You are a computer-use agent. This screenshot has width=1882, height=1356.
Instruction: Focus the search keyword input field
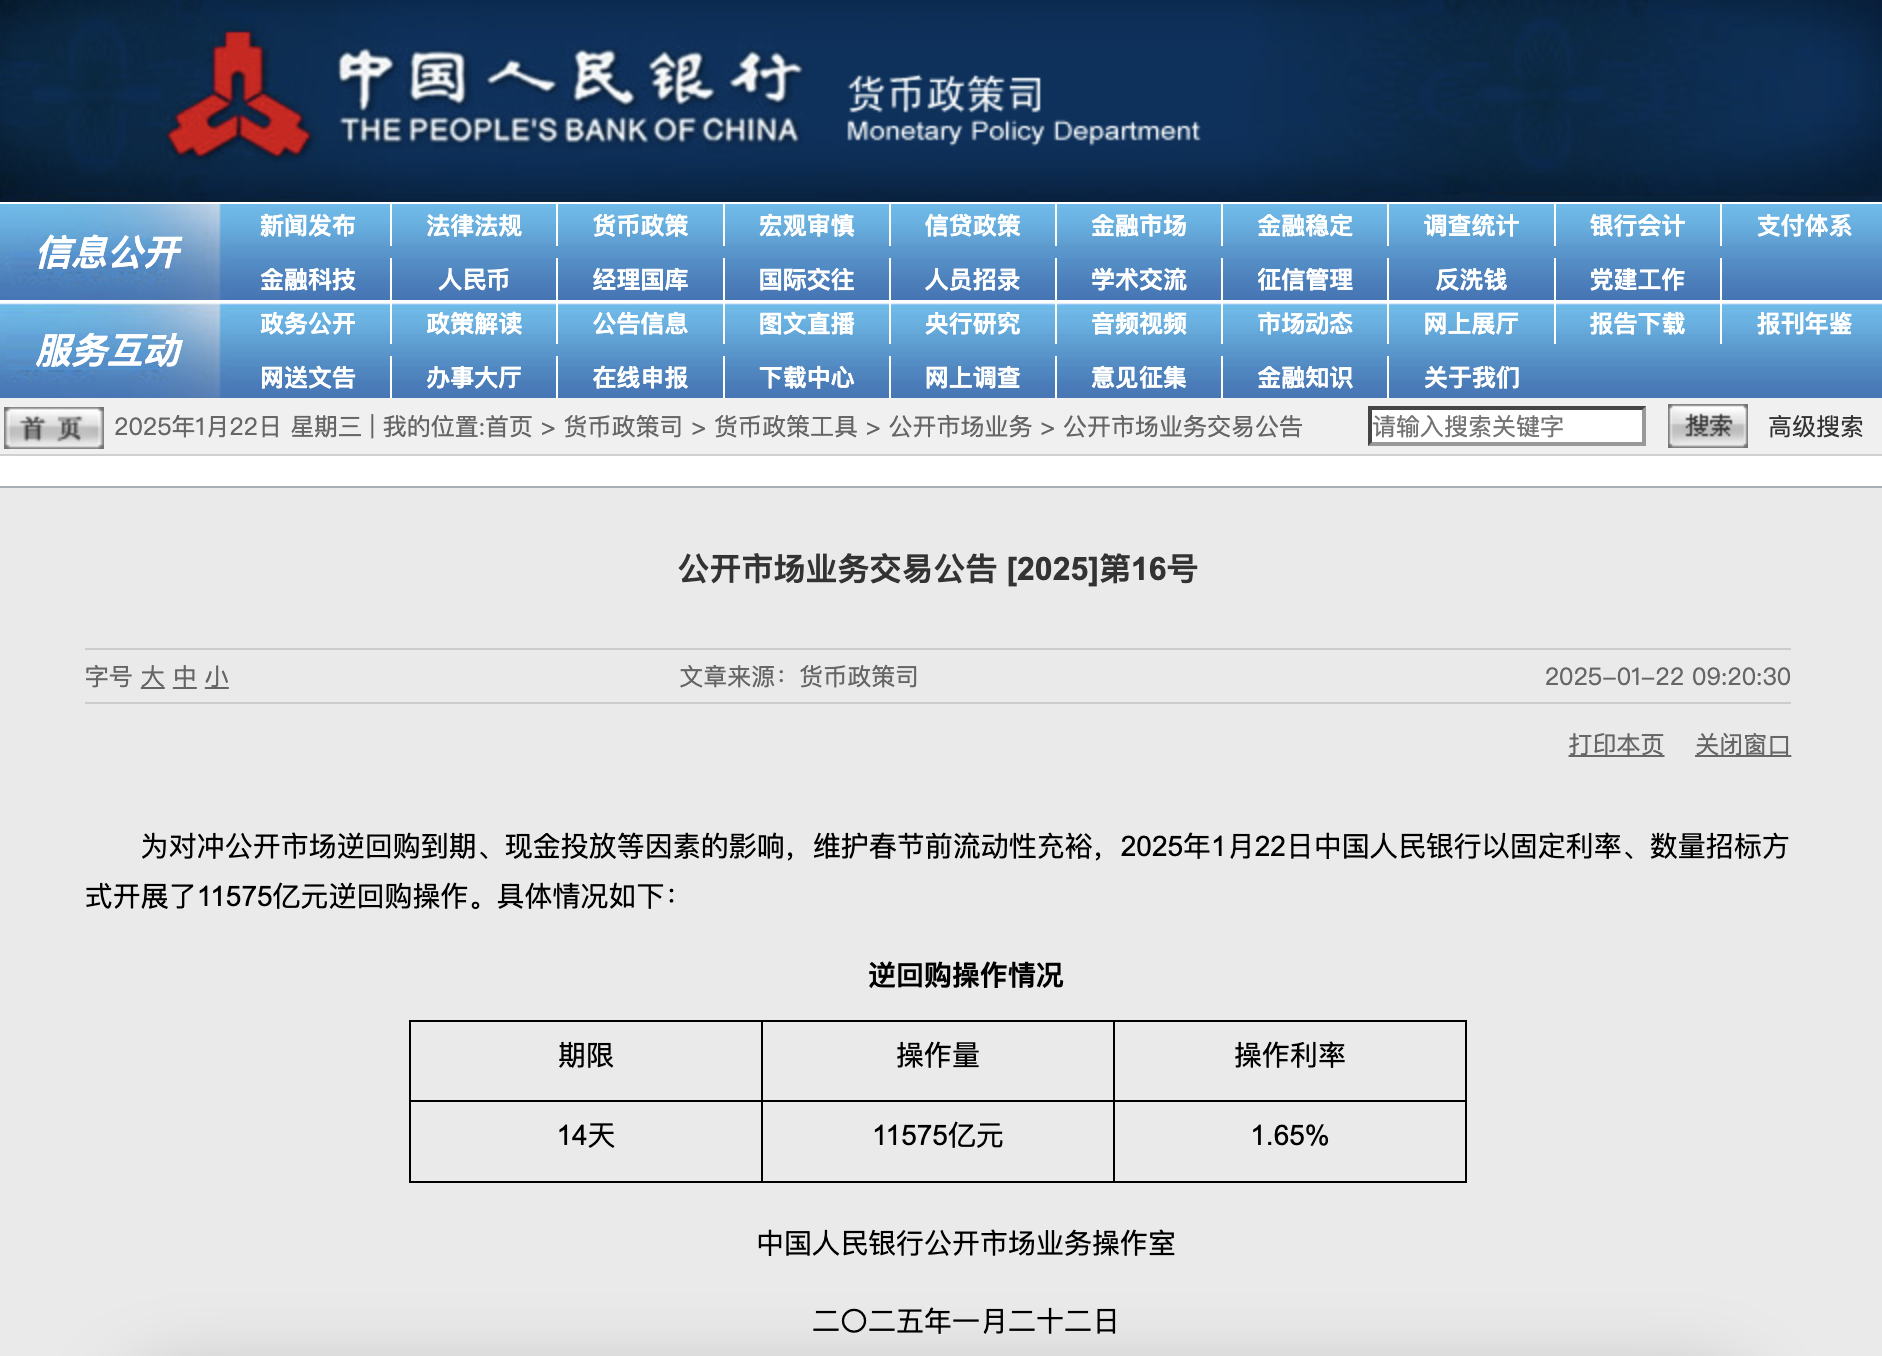click(1505, 427)
